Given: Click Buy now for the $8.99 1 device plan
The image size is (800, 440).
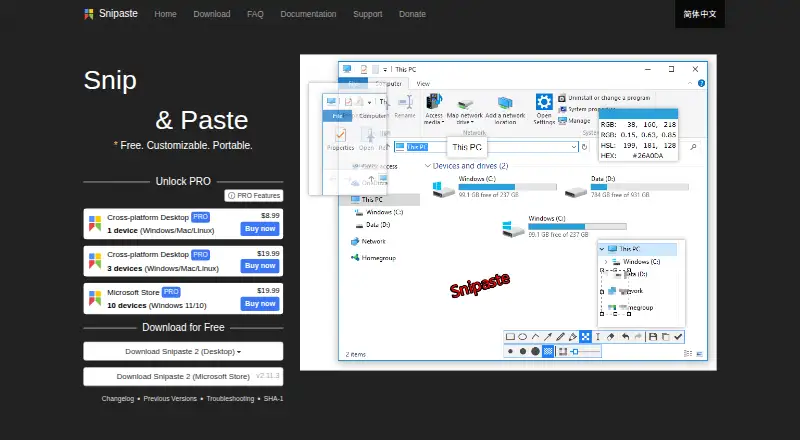Looking at the screenshot, I should [x=260, y=229].
